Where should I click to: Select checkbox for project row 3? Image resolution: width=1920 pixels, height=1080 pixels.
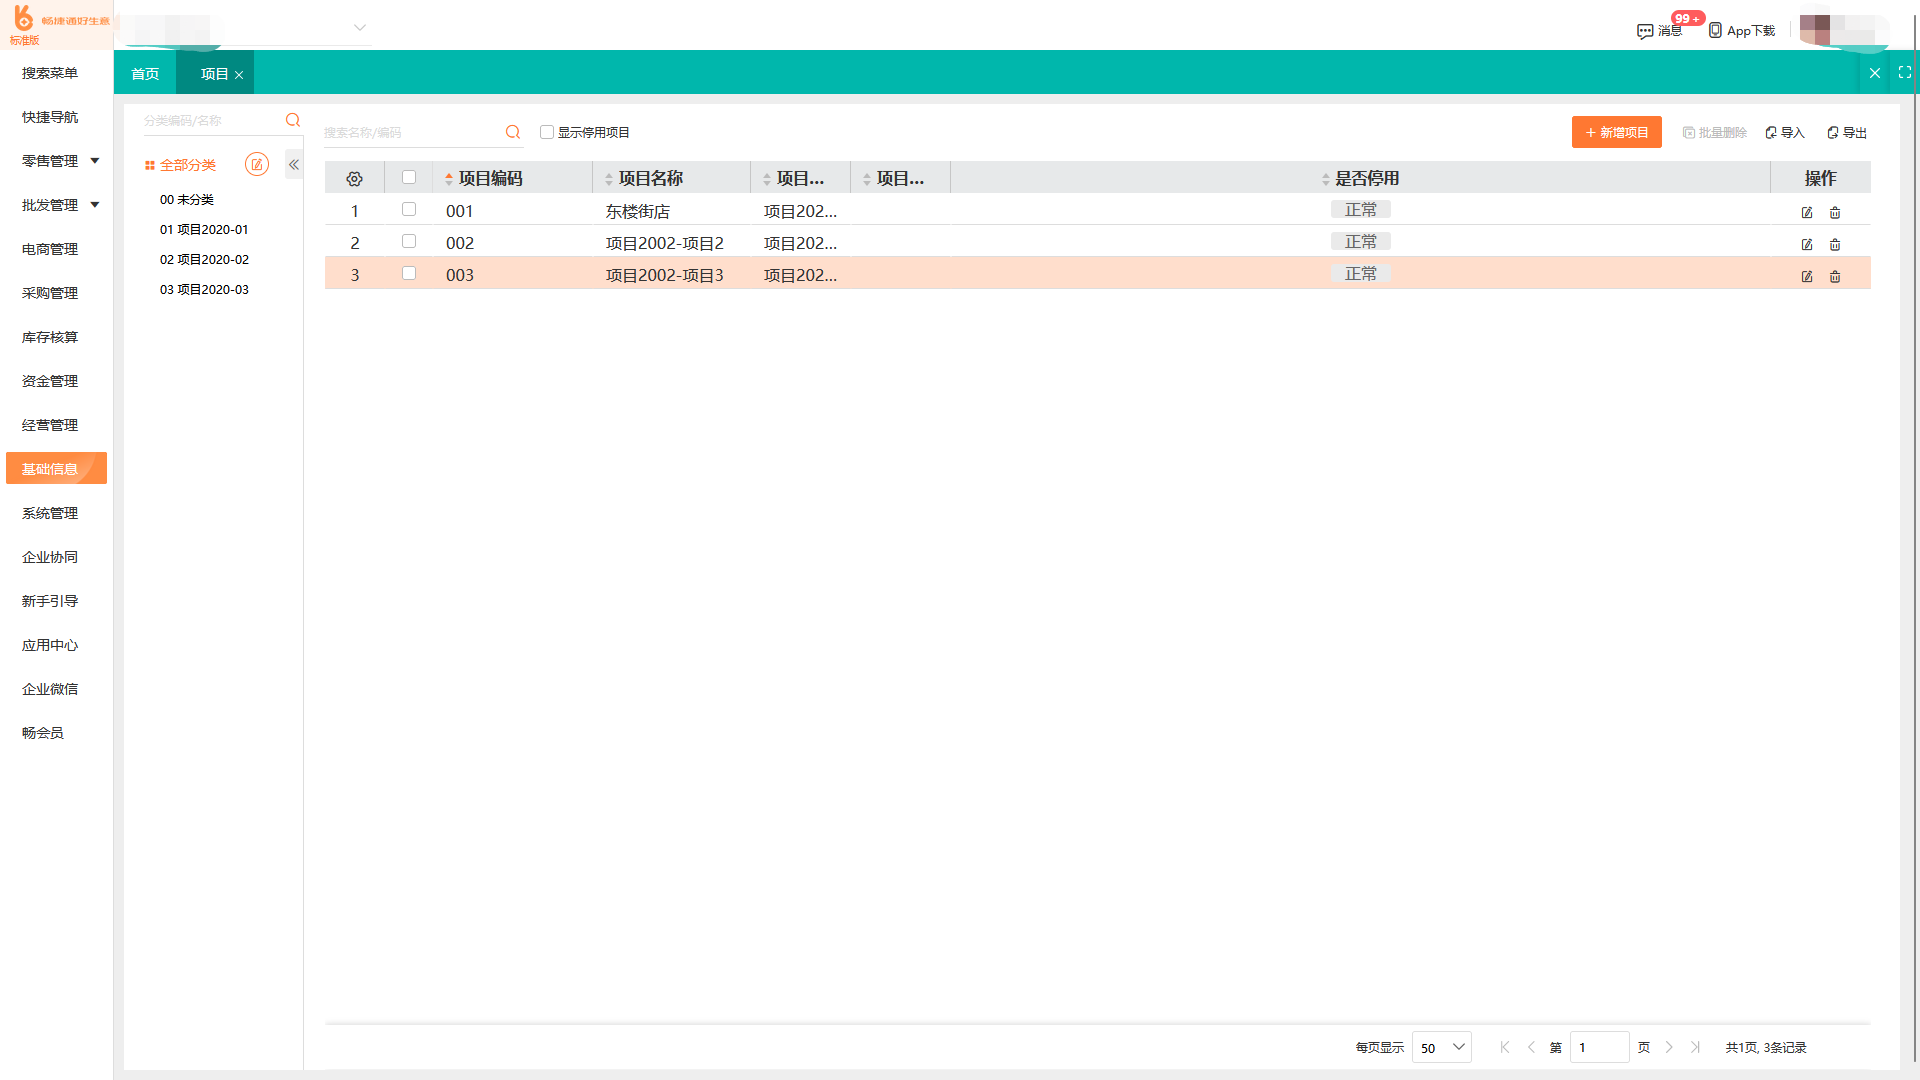pos(409,273)
